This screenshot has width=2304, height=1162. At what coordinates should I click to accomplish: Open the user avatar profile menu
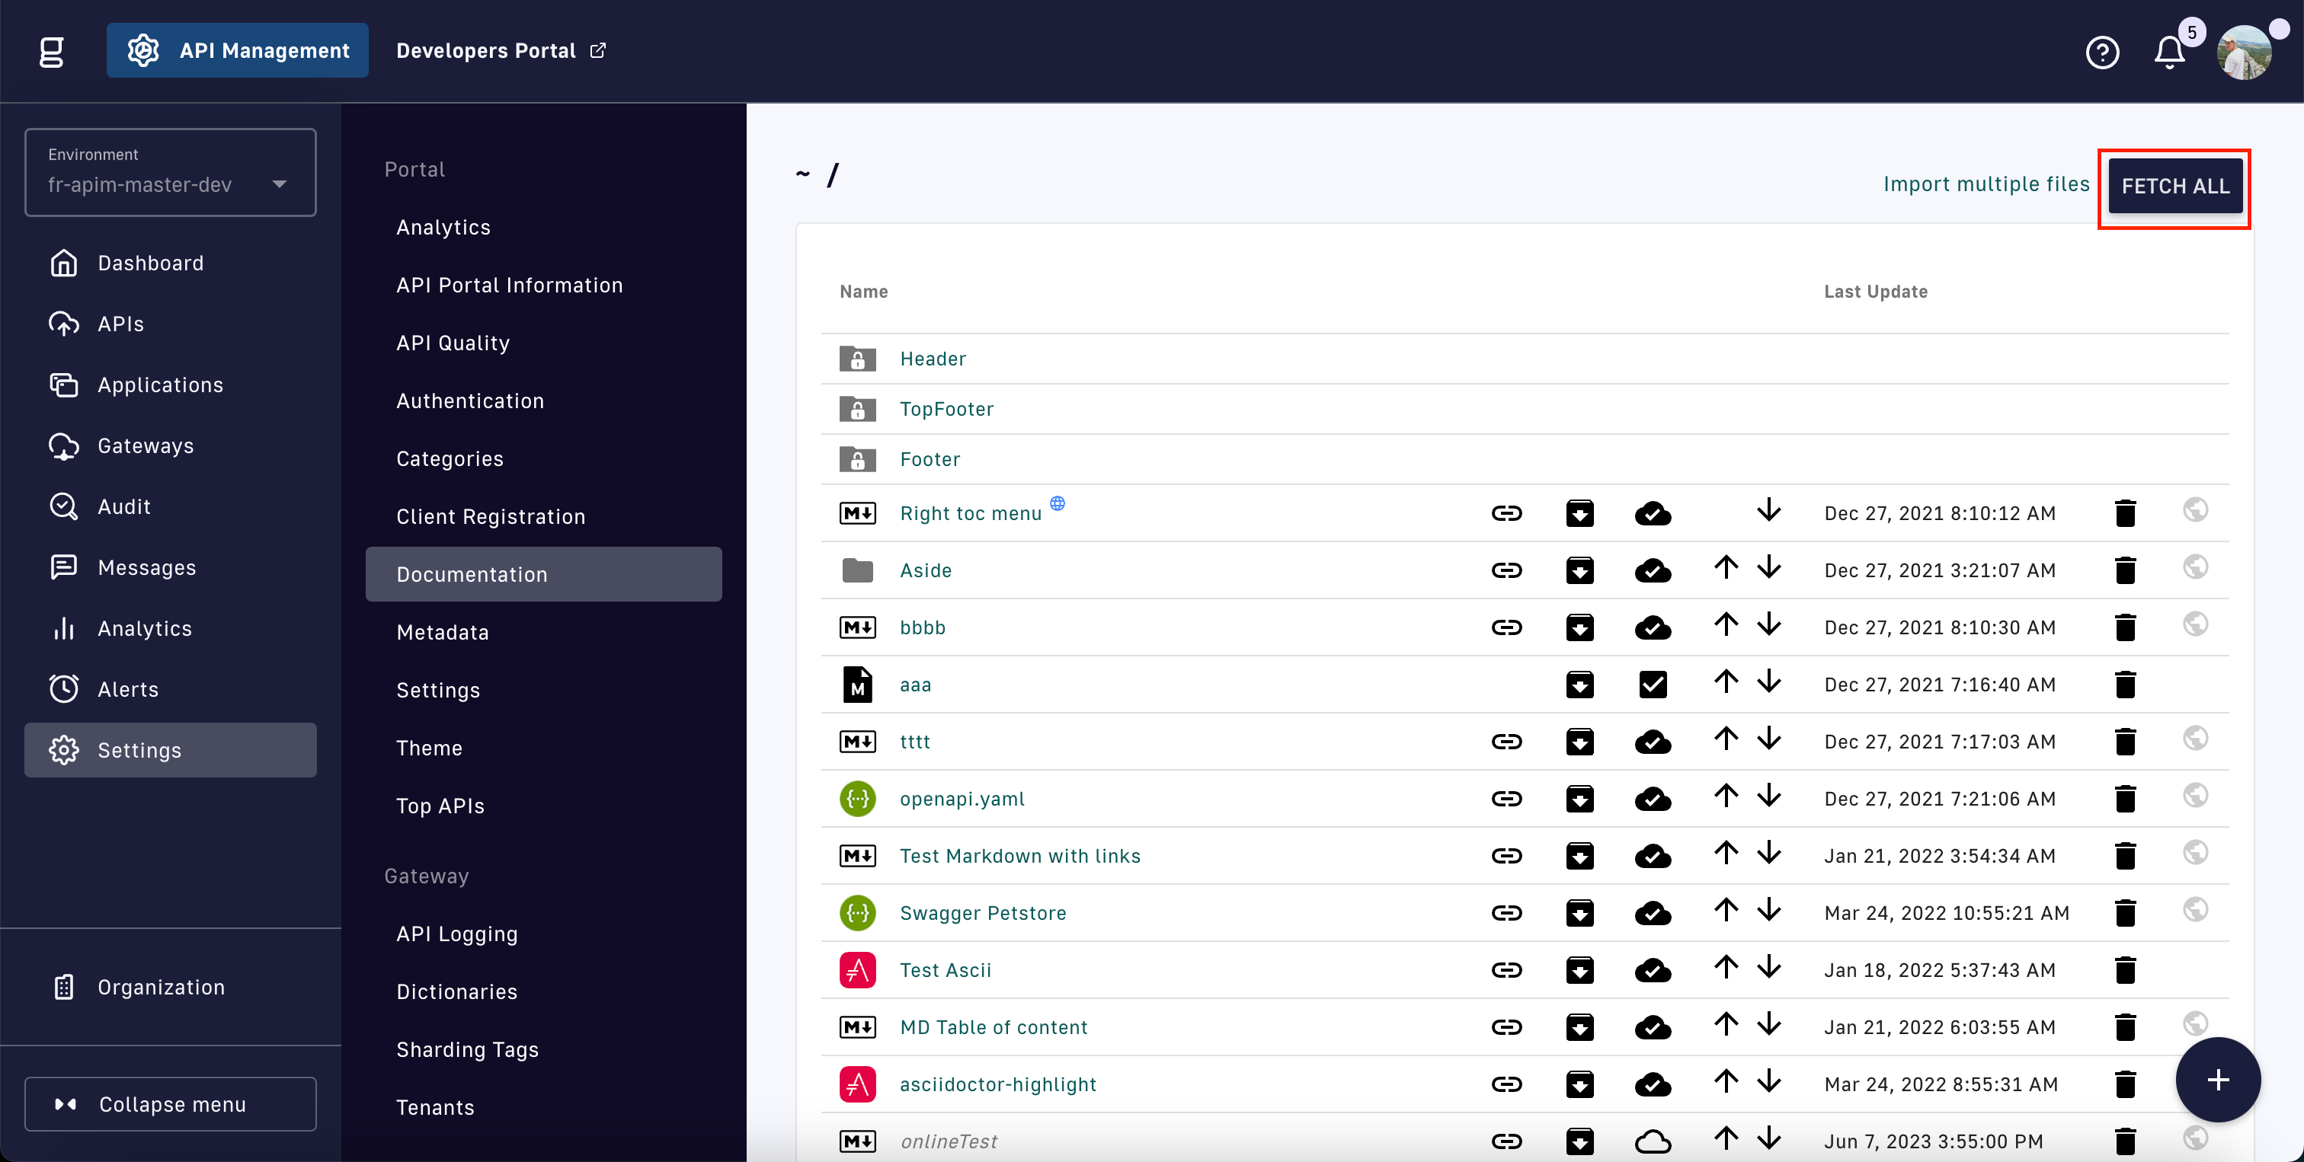click(2244, 52)
